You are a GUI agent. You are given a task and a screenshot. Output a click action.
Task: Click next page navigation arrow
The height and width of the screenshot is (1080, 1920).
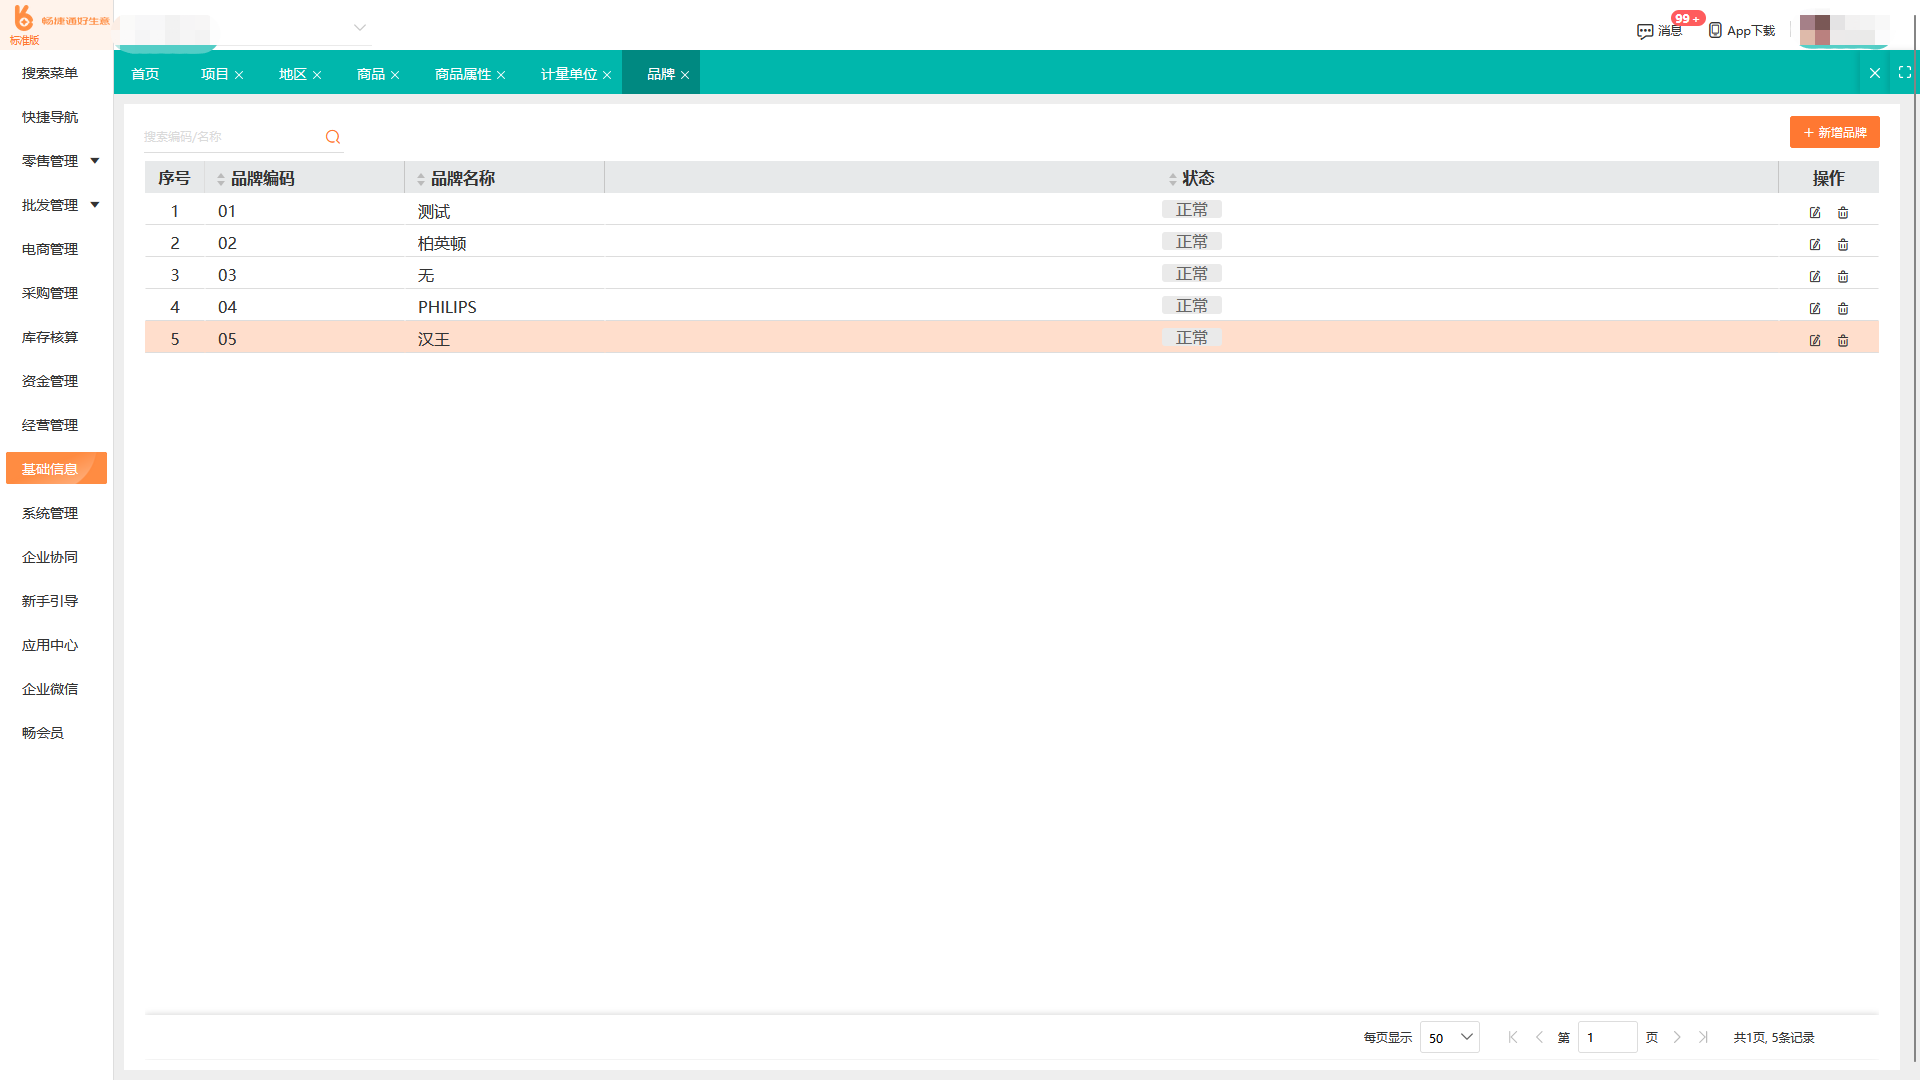pyautogui.click(x=1677, y=1038)
